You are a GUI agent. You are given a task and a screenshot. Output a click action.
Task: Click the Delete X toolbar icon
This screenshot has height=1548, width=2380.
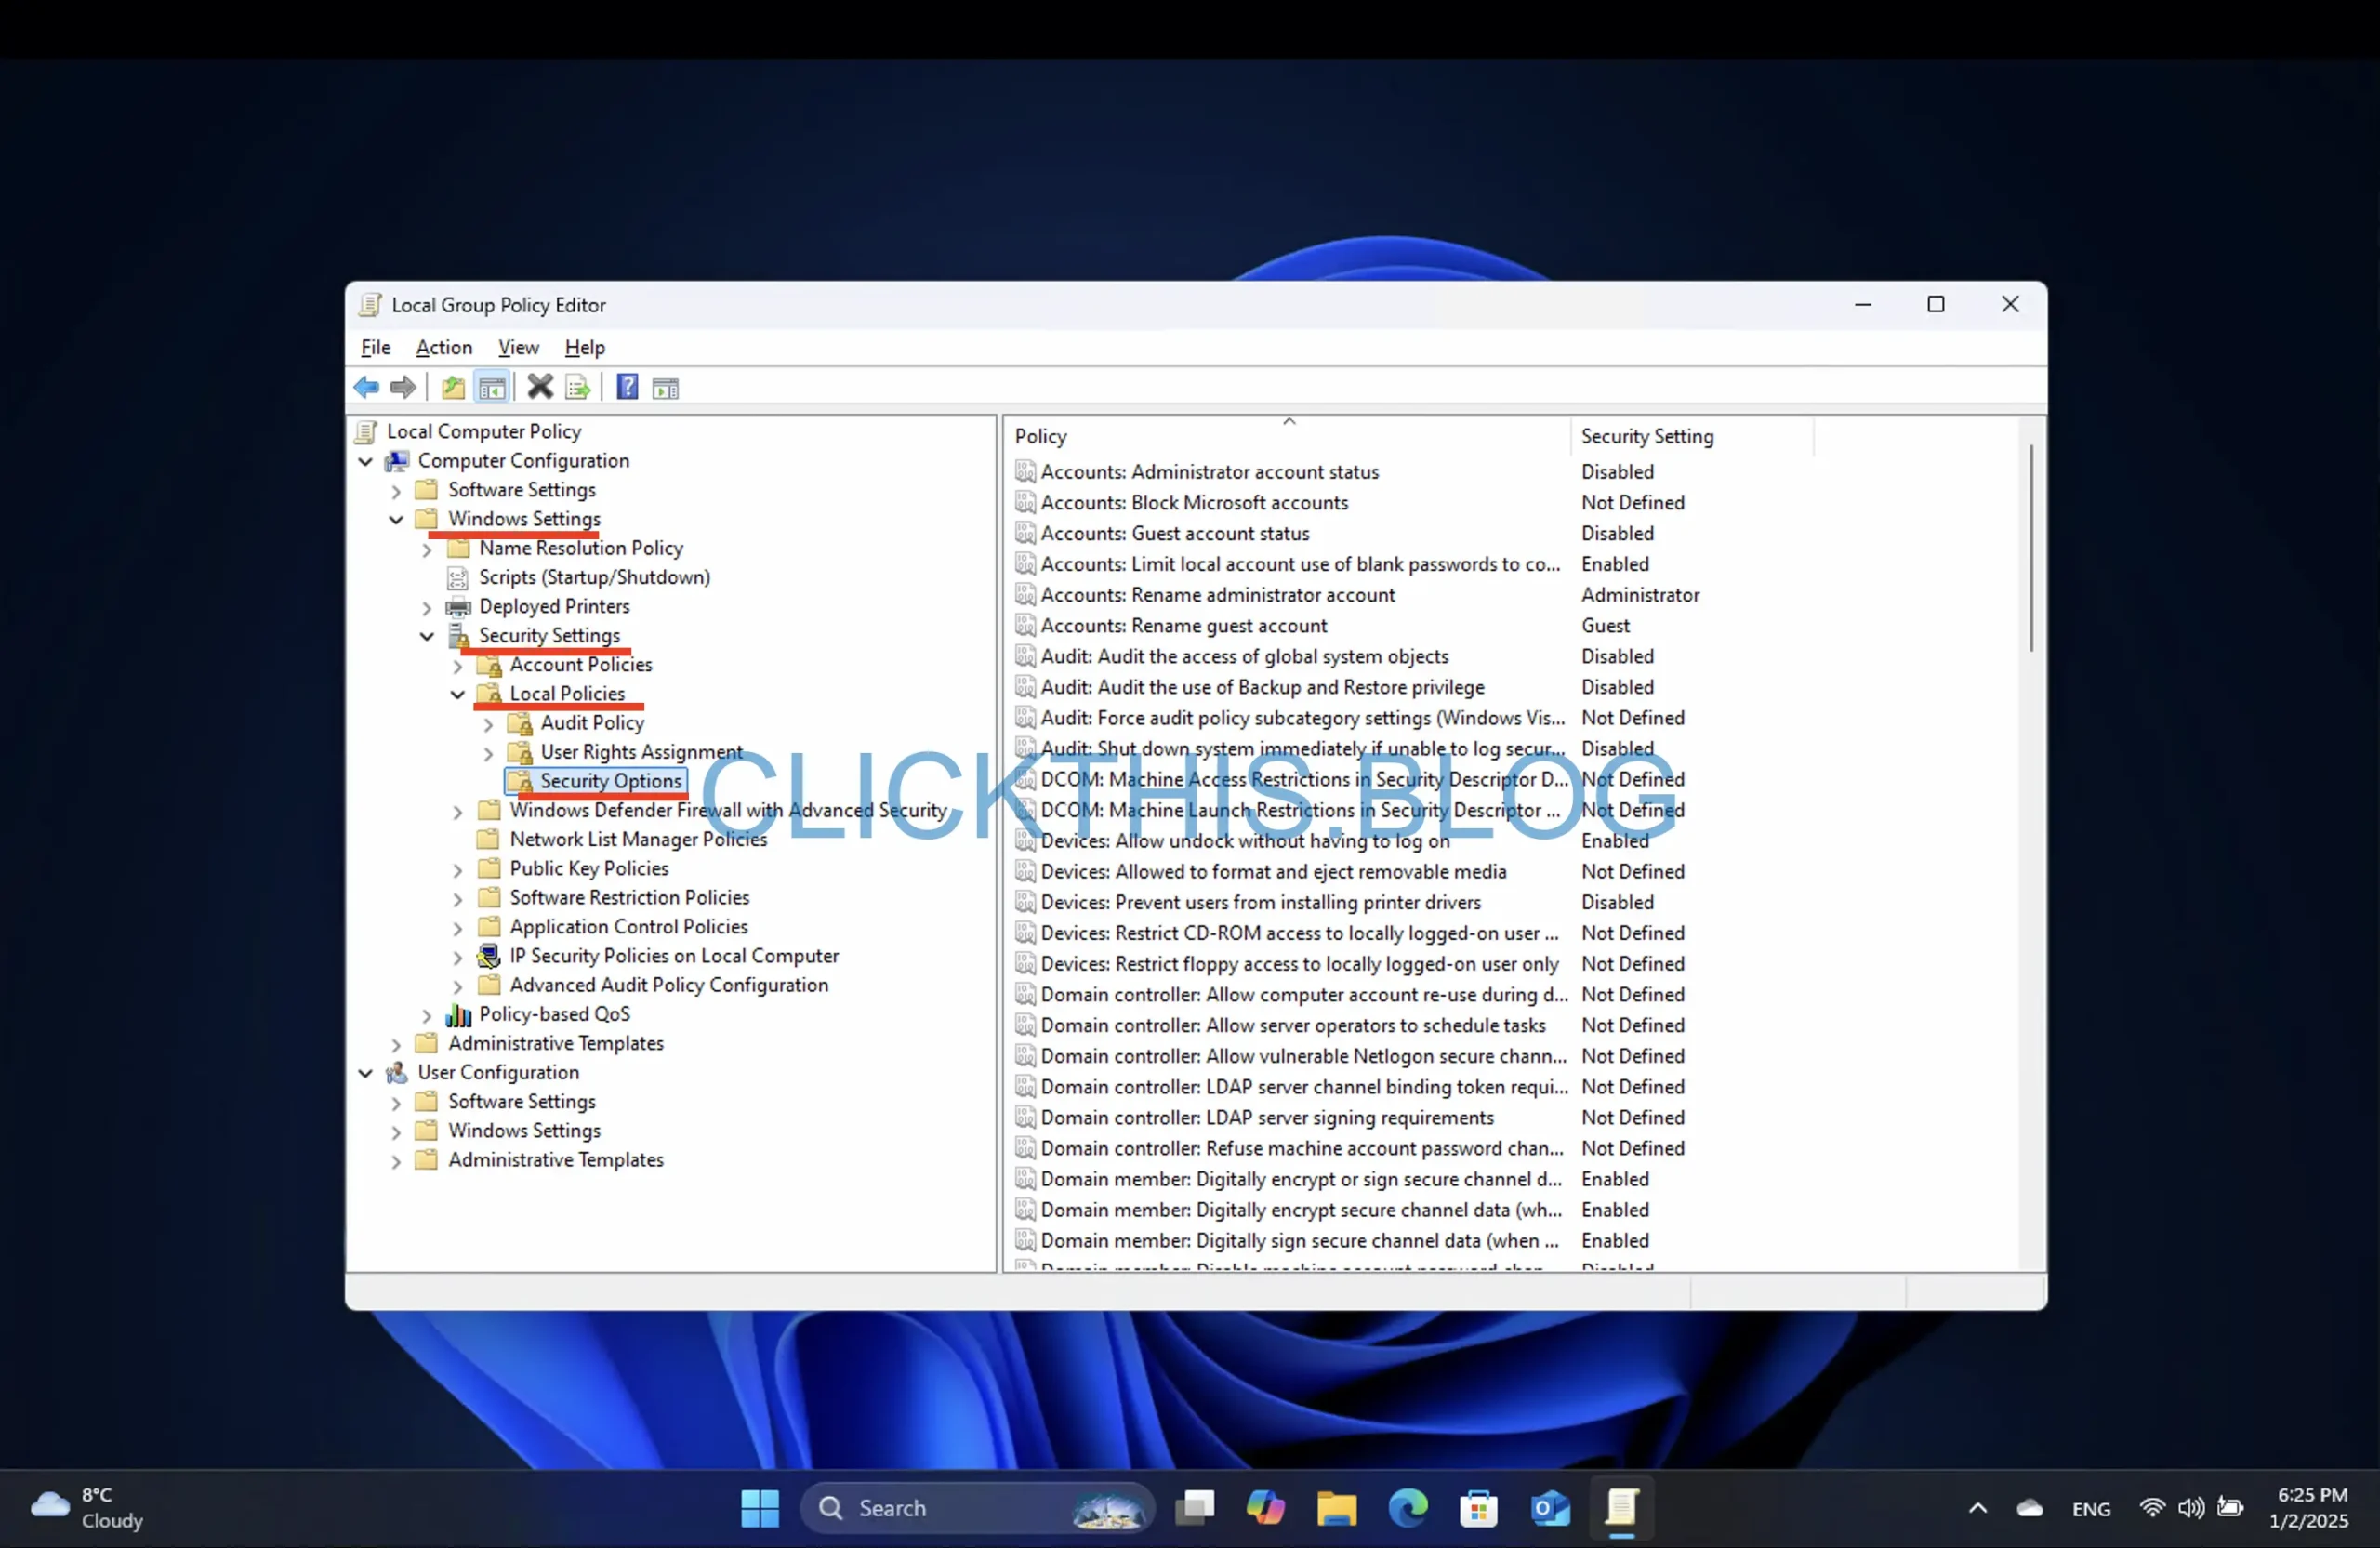[x=540, y=387]
